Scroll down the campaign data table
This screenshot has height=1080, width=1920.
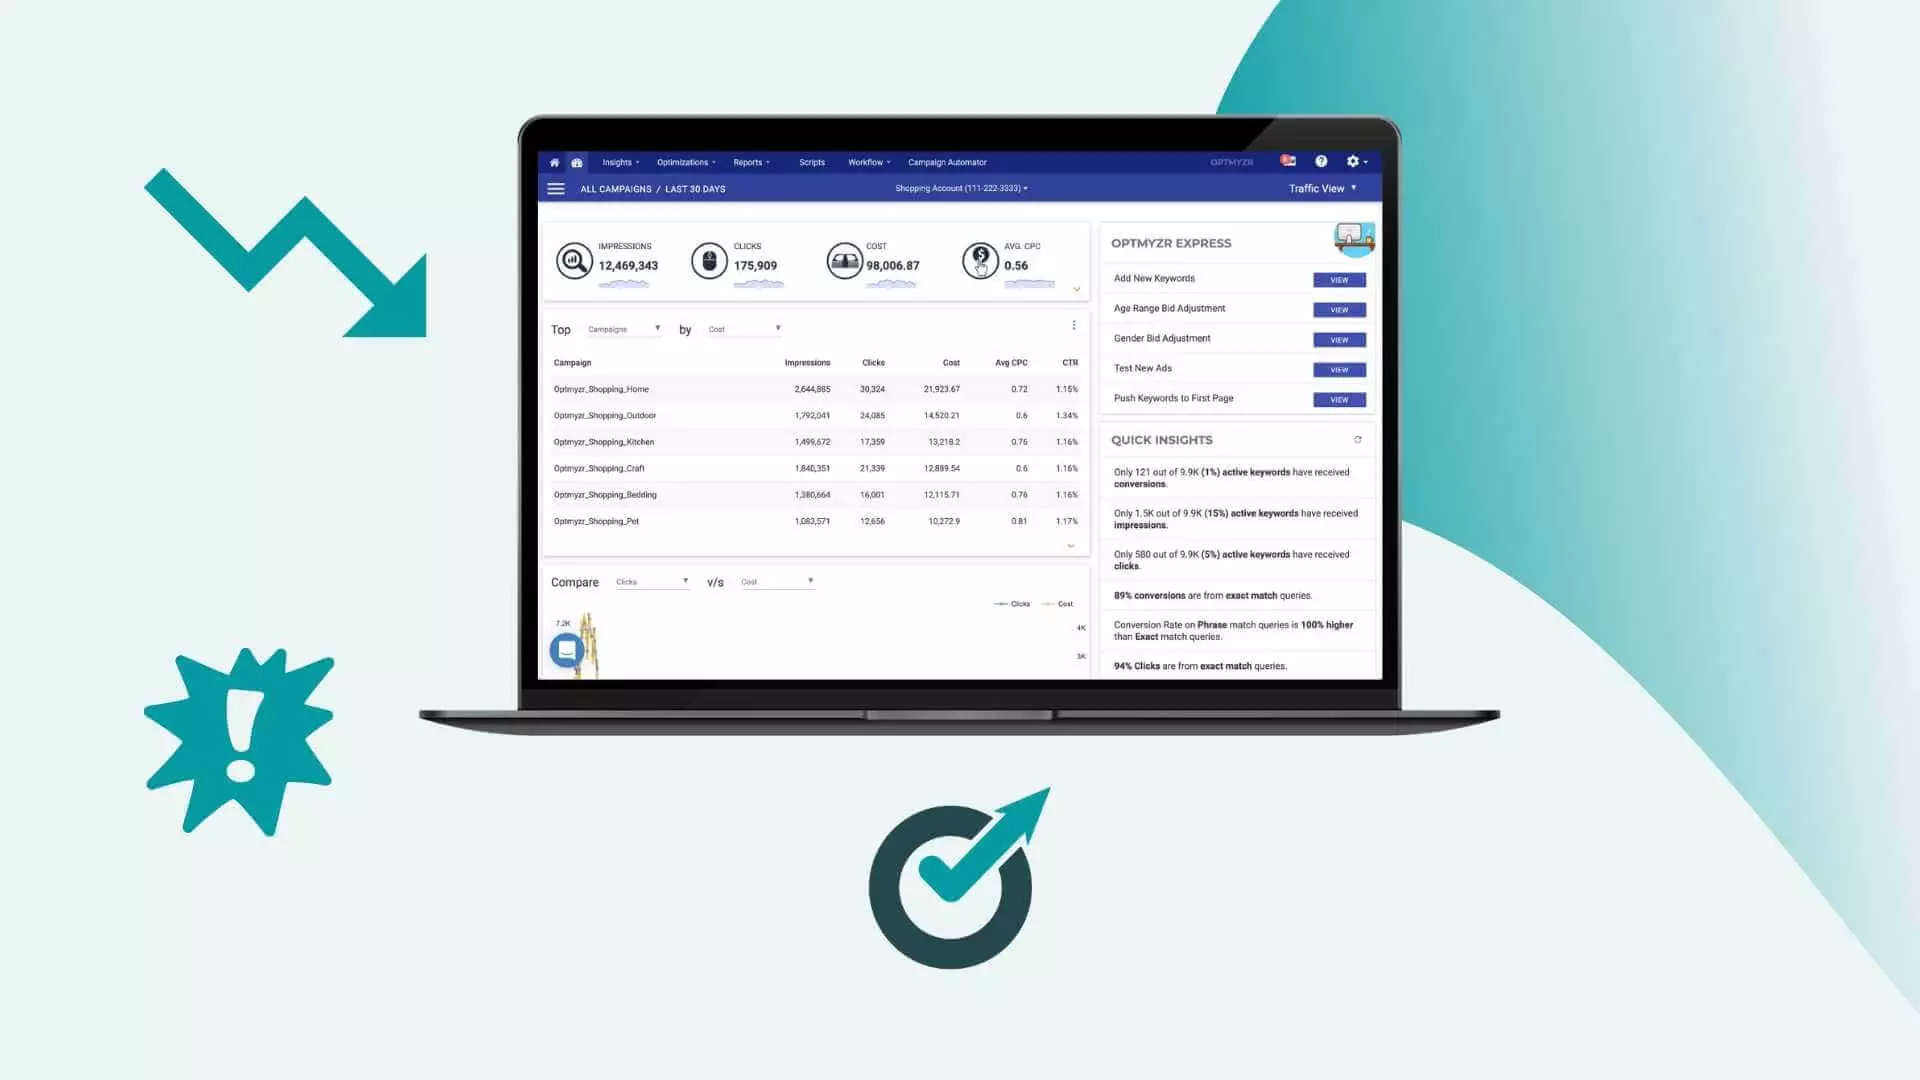[x=1071, y=546]
